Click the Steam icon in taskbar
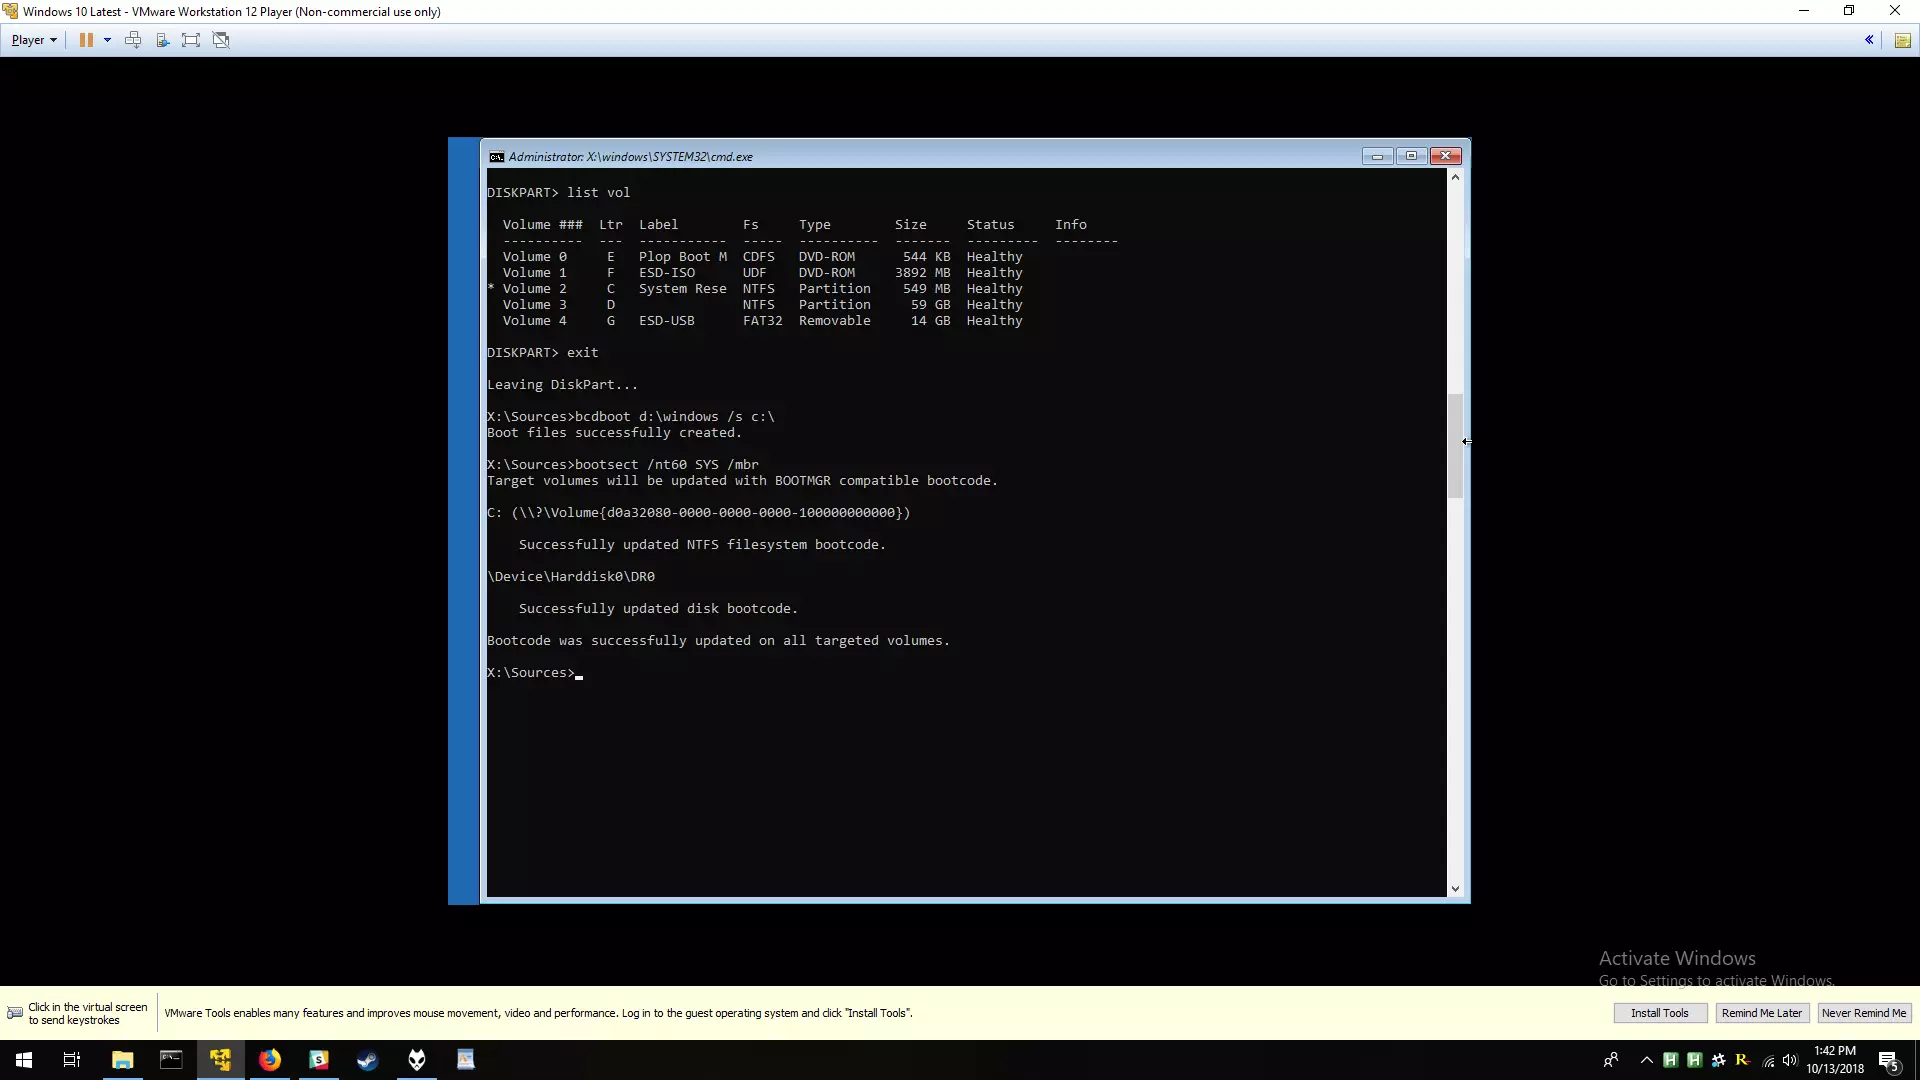The height and width of the screenshot is (1080, 1920). pyautogui.click(x=368, y=1059)
